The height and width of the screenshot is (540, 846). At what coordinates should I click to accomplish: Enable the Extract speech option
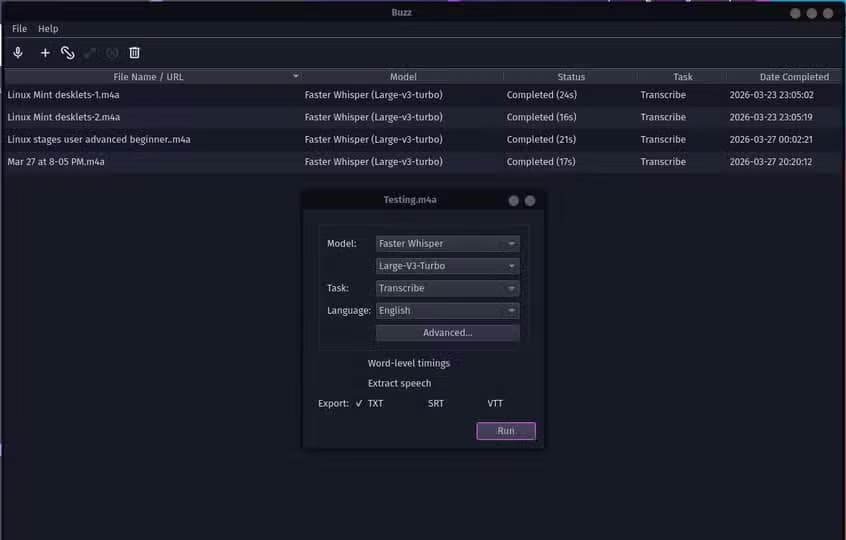[399, 383]
